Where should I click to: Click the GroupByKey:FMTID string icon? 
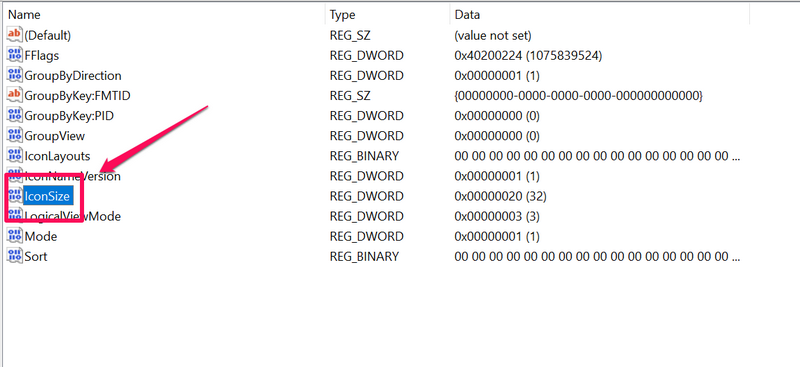[x=14, y=95]
